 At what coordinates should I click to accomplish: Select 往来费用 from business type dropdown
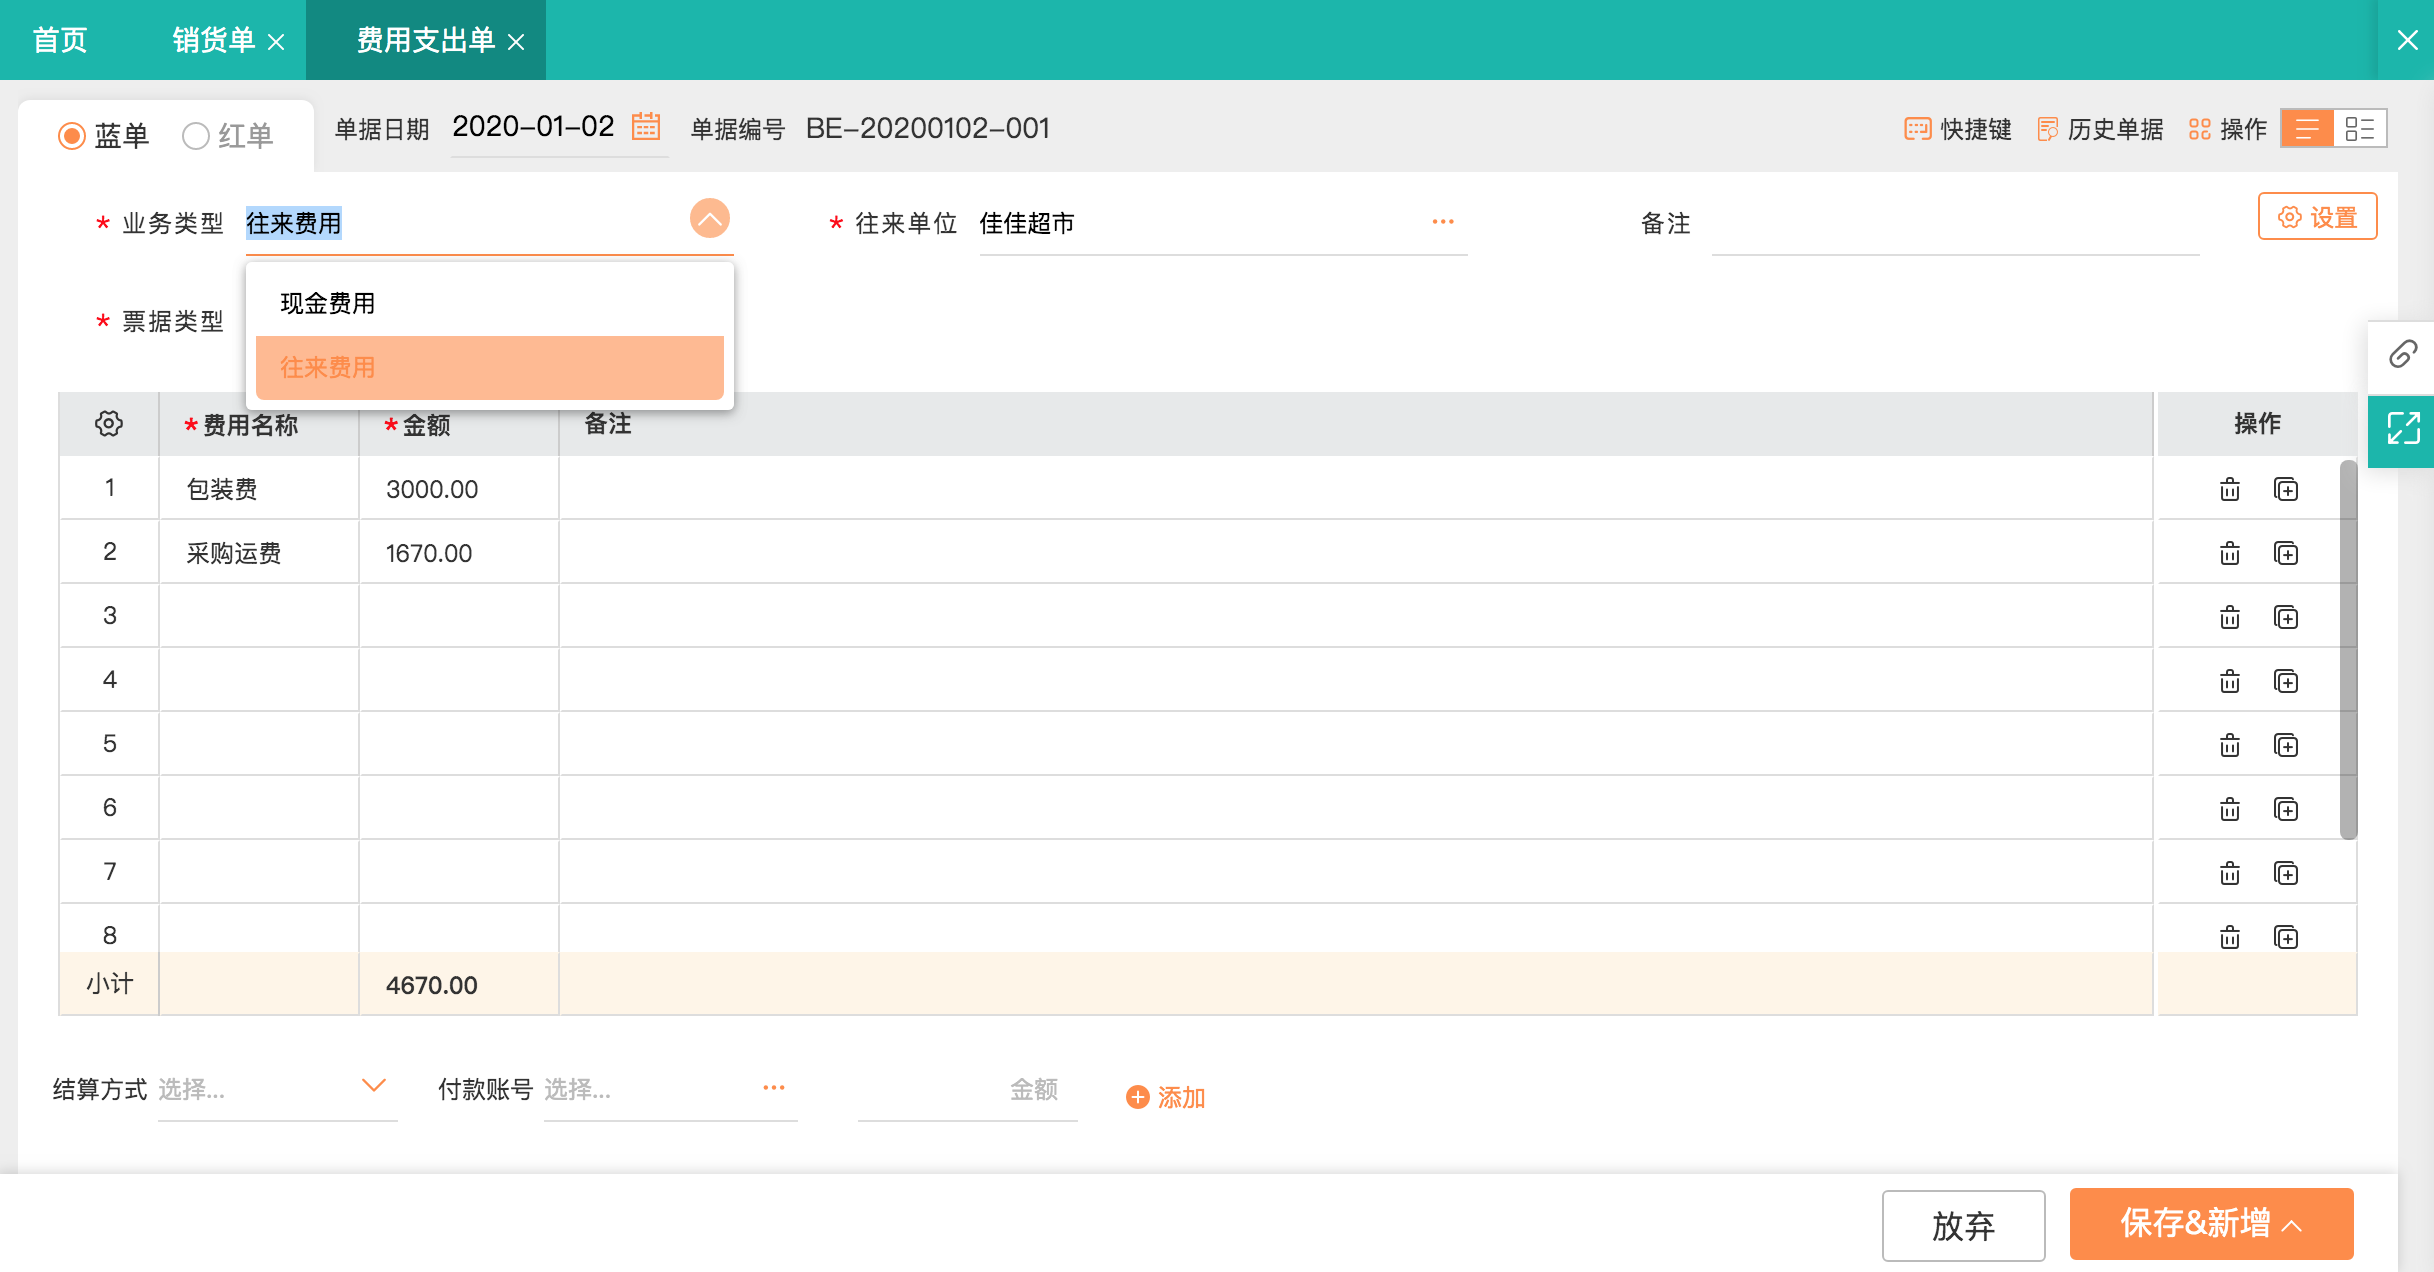point(488,367)
